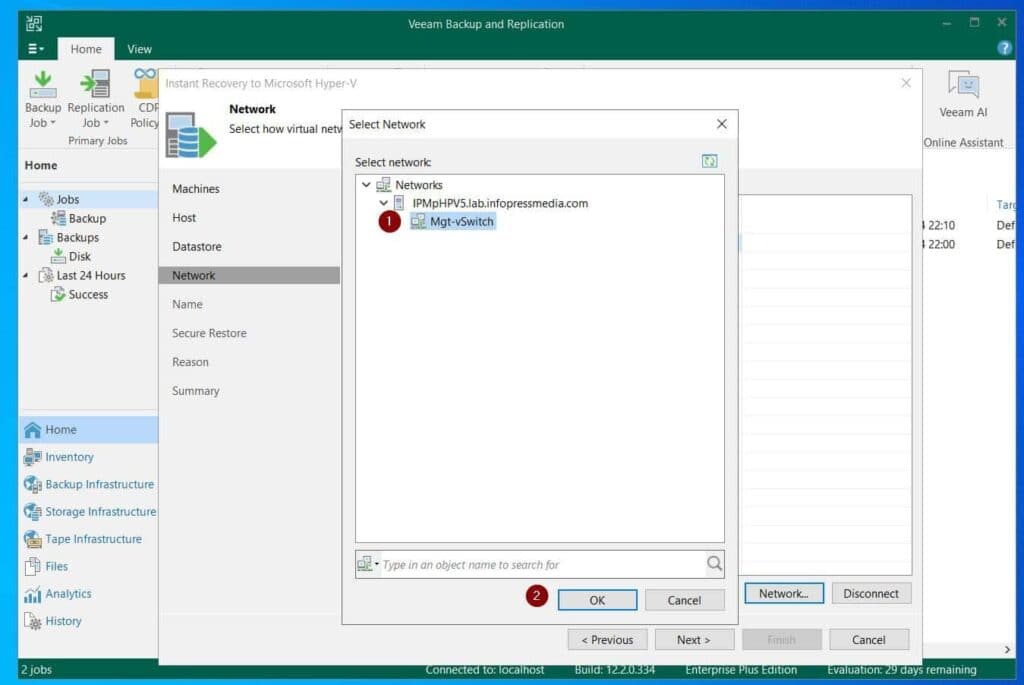This screenshot has height=685, width=1024.
Task: Close the Instant Recovery to Hyper-V wizard
Action: tap(906, 83)
